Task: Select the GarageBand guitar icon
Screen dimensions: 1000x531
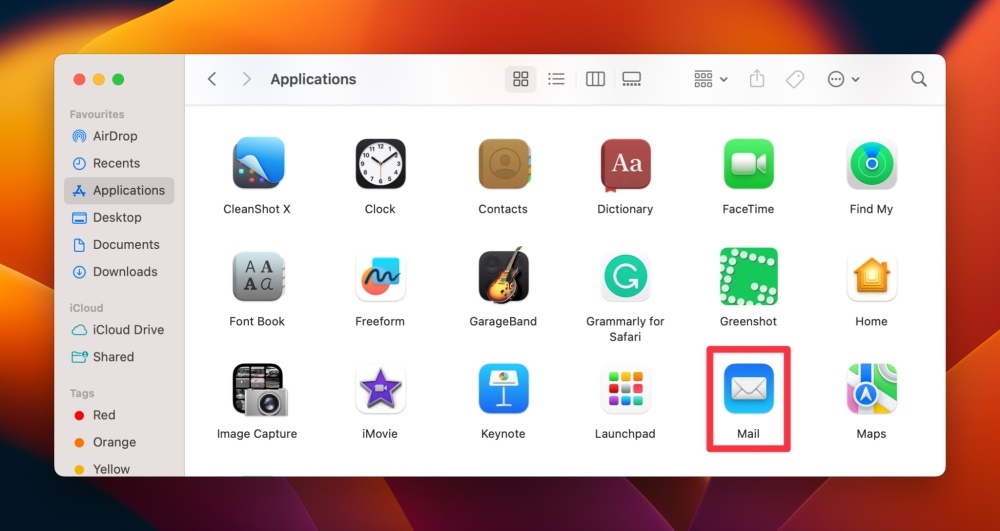Action: 504,275
